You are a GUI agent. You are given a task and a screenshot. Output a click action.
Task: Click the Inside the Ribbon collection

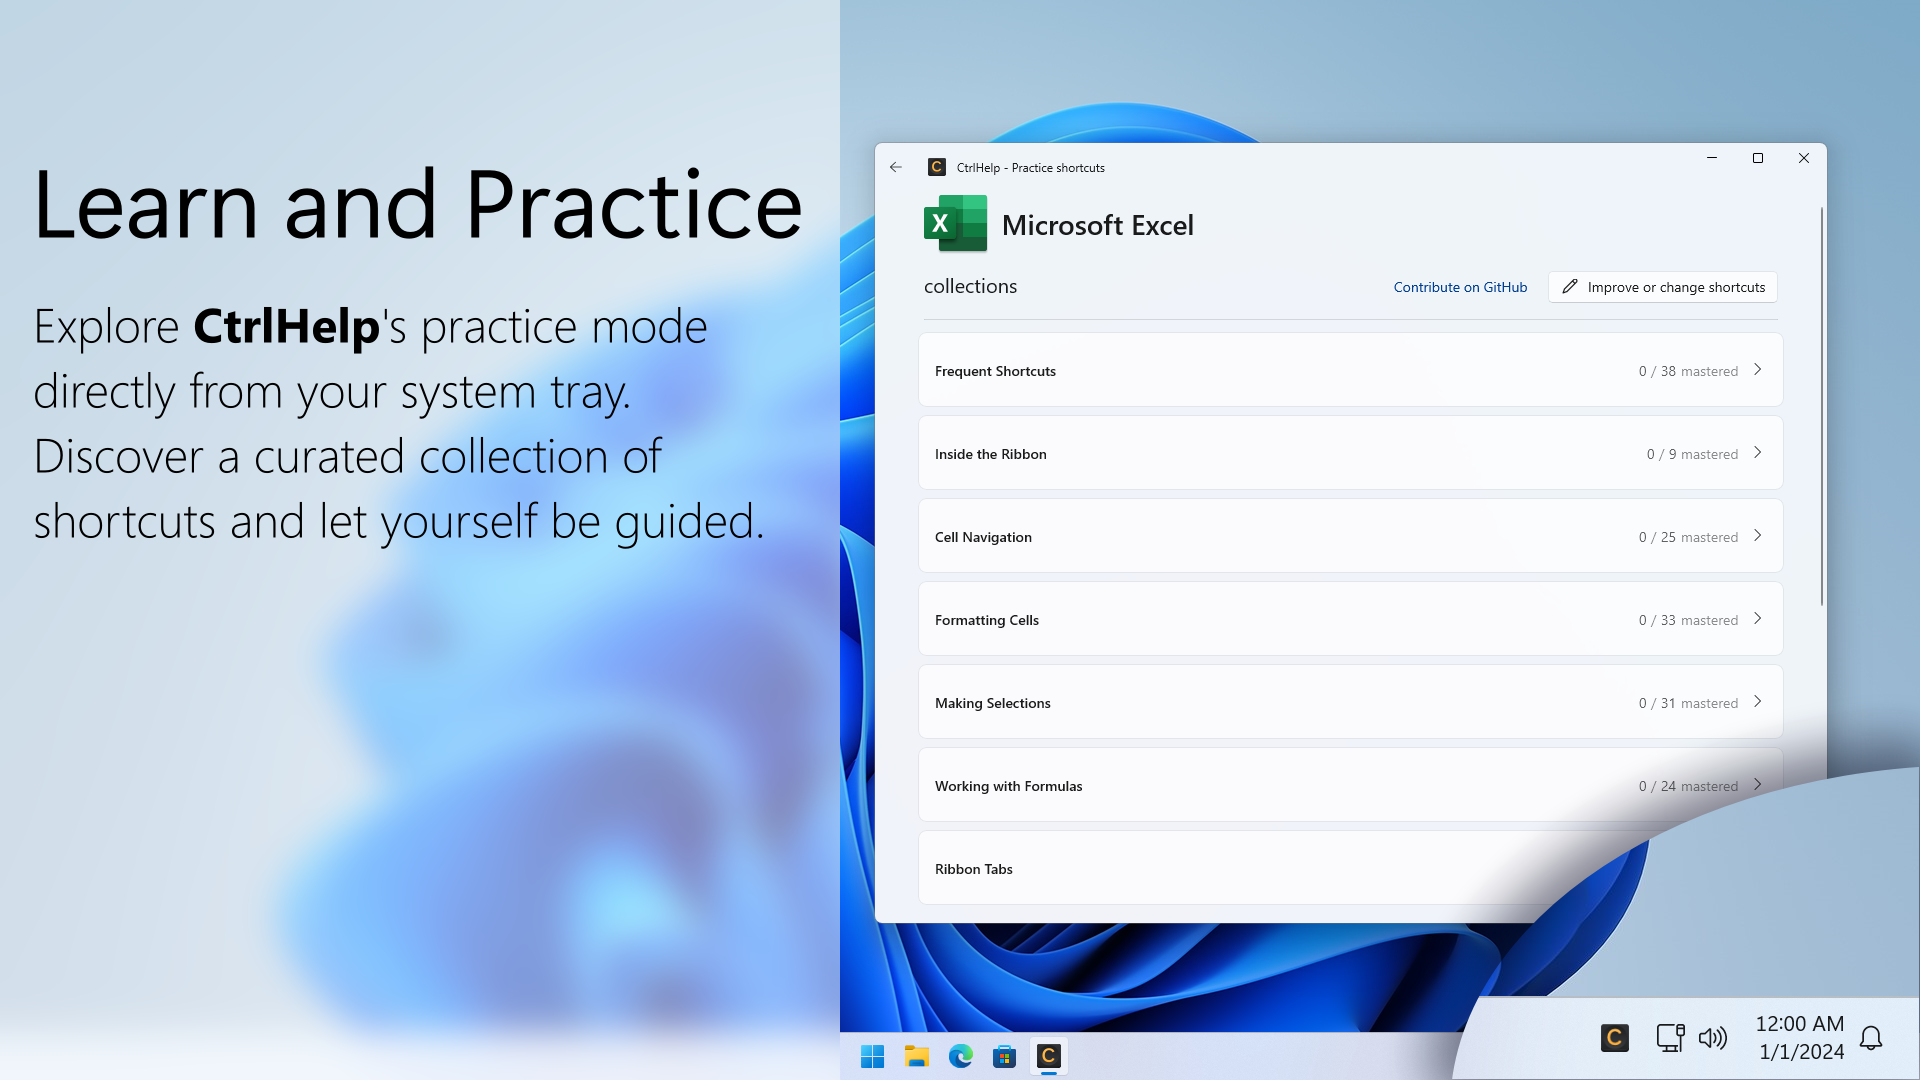(x=1349, y=452)
